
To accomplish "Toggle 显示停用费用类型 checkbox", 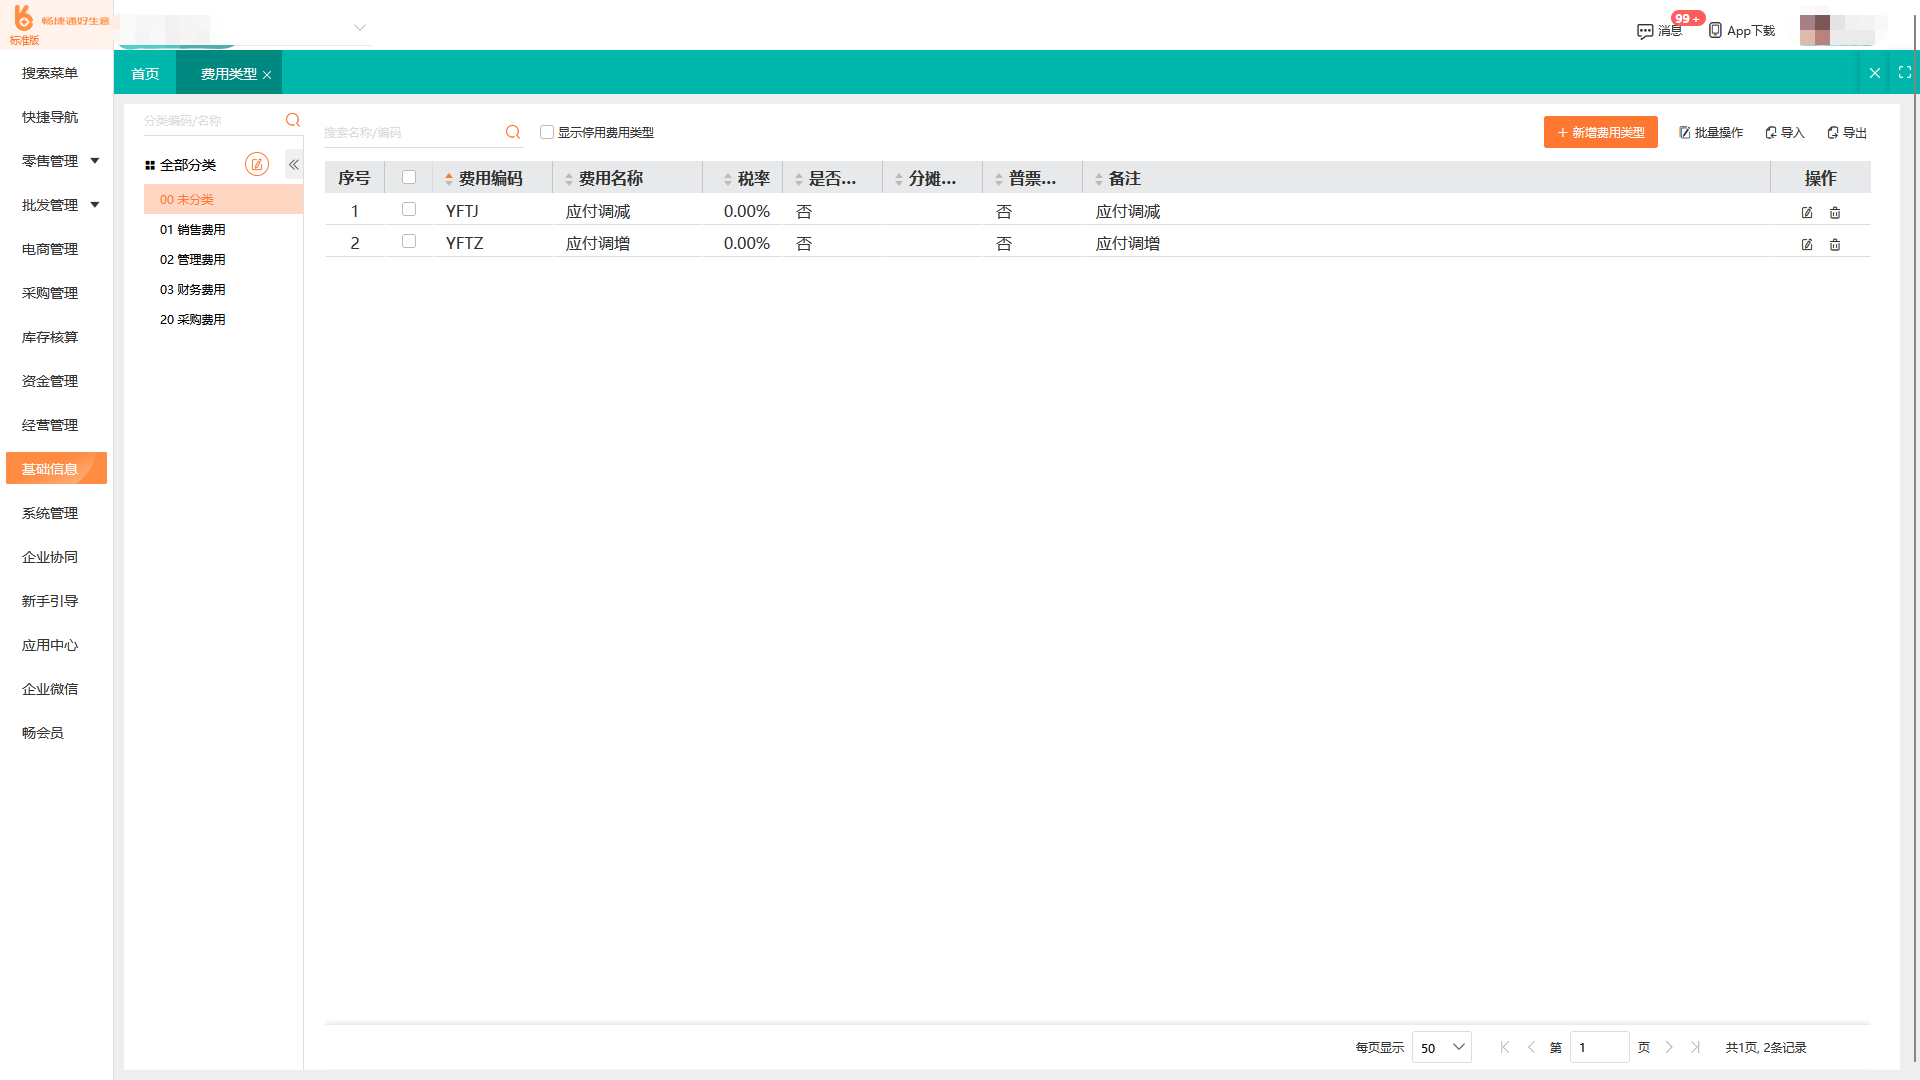I will (x=546, y=132).
